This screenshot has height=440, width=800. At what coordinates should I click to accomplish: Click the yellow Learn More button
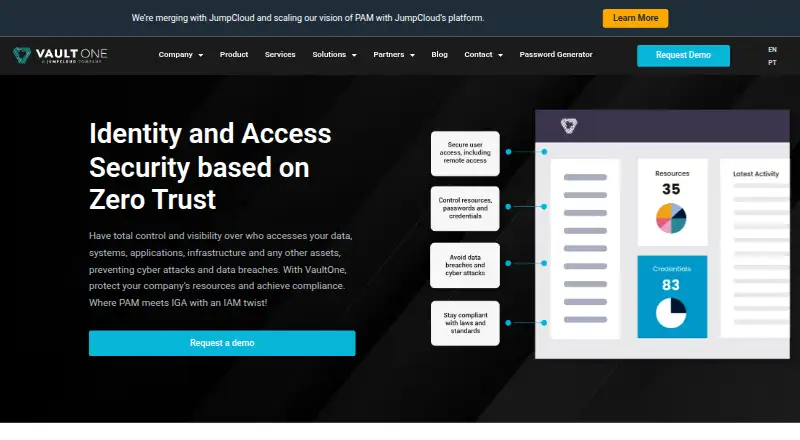click(x=635, y=18)
